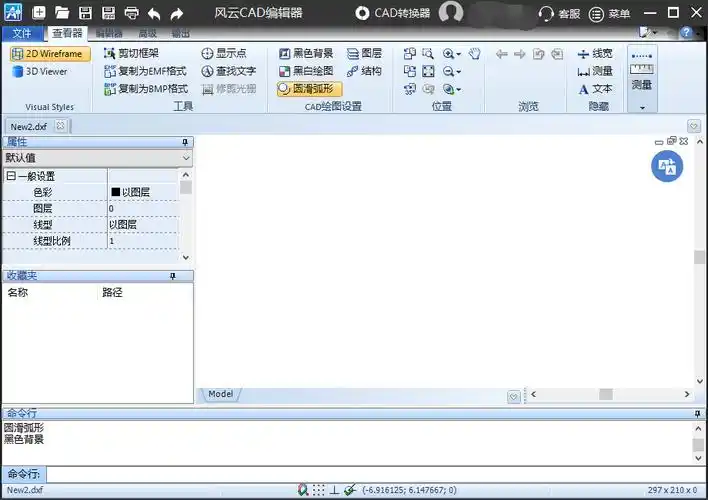Open the 图层 layers dialog
The image size is (708, 500).
[364, 53]
